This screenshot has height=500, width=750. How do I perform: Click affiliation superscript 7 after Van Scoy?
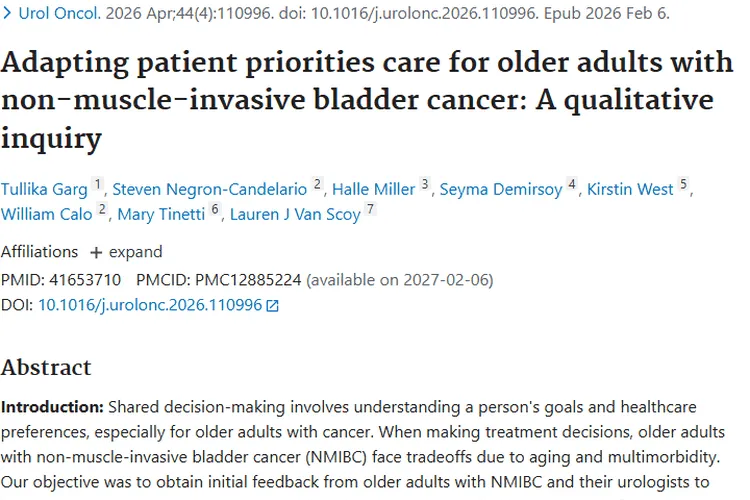point(370,209)
